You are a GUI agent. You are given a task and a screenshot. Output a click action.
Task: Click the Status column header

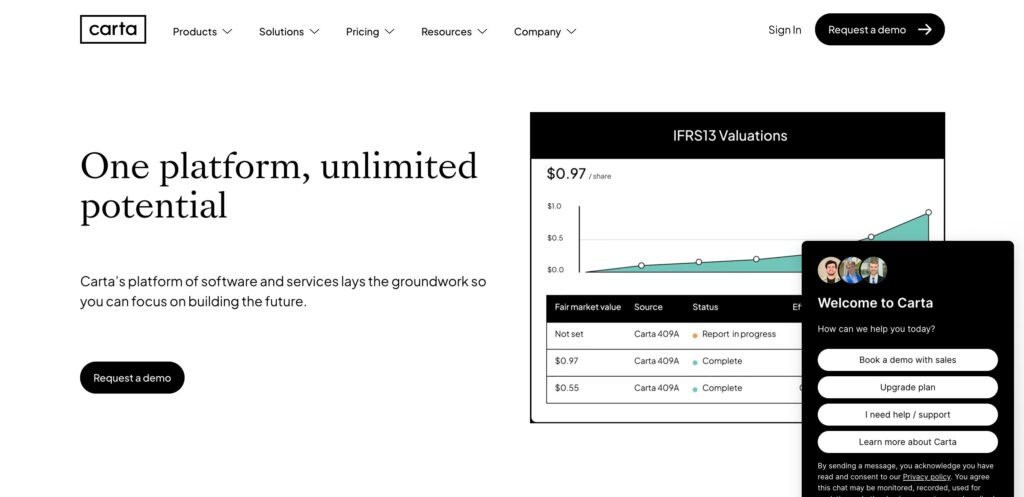click(705, 307)
